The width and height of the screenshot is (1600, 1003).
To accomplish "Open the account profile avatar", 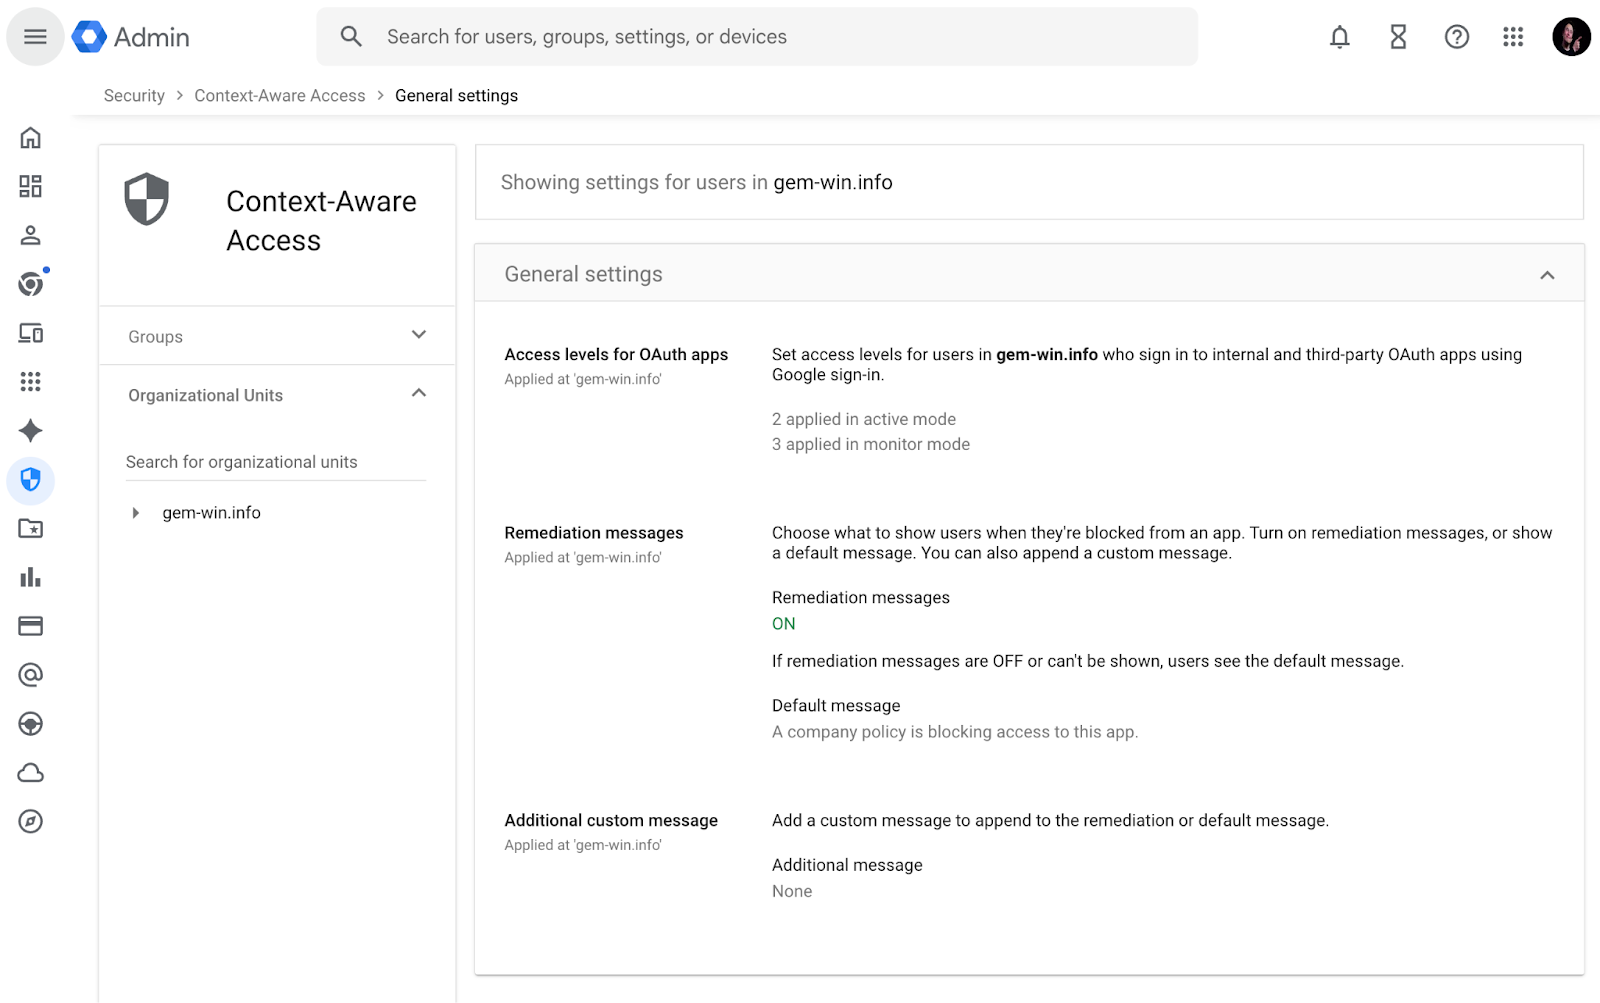I will tap(1570, 37).
